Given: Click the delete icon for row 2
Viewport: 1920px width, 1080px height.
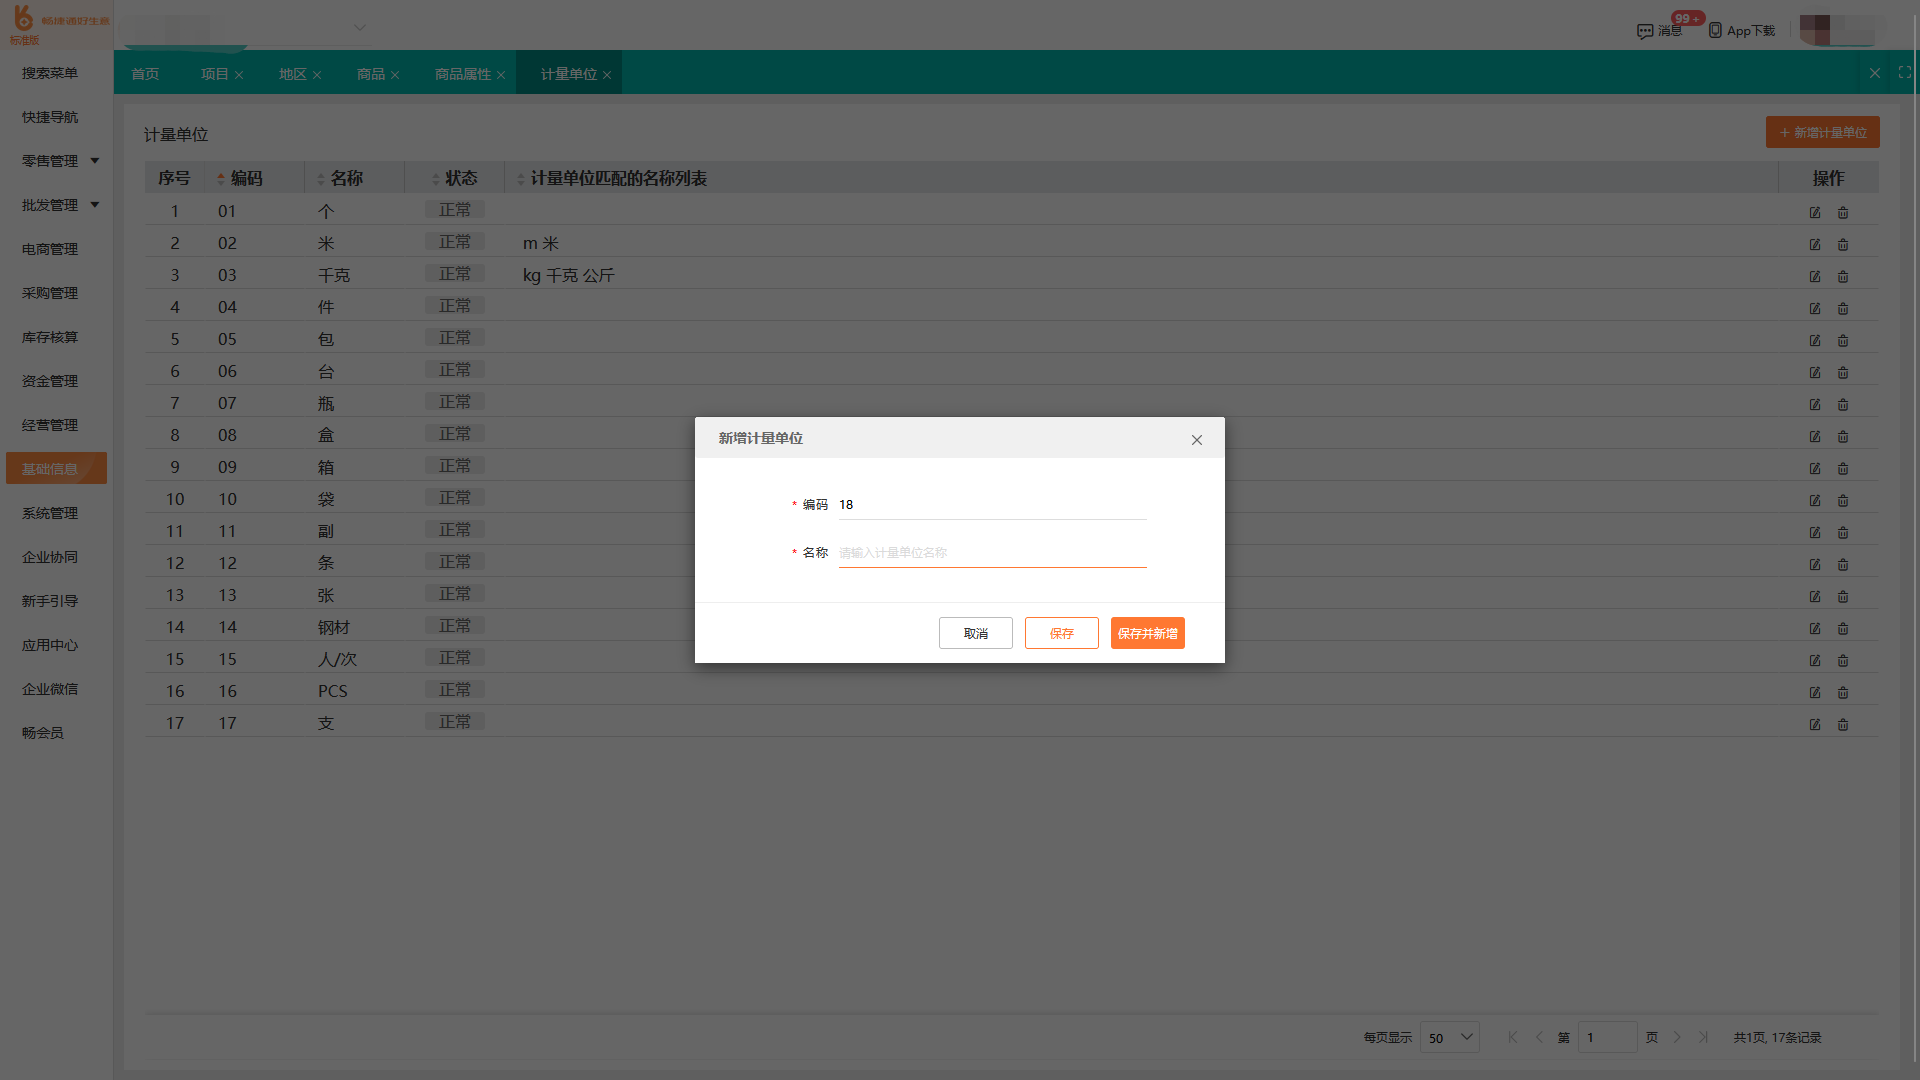Looking at the screenshot, I should pyautogui.click(x=1844, y=244).
